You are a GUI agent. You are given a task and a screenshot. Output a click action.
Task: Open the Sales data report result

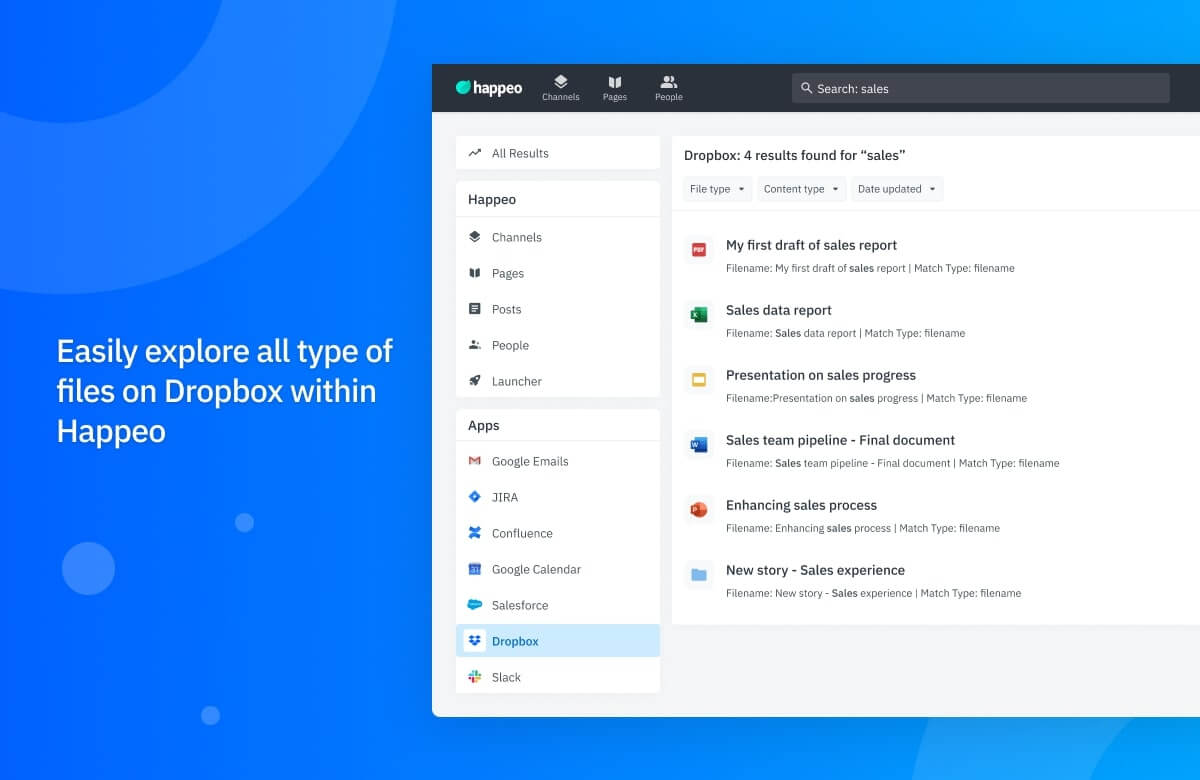click(x=777, y=310)
